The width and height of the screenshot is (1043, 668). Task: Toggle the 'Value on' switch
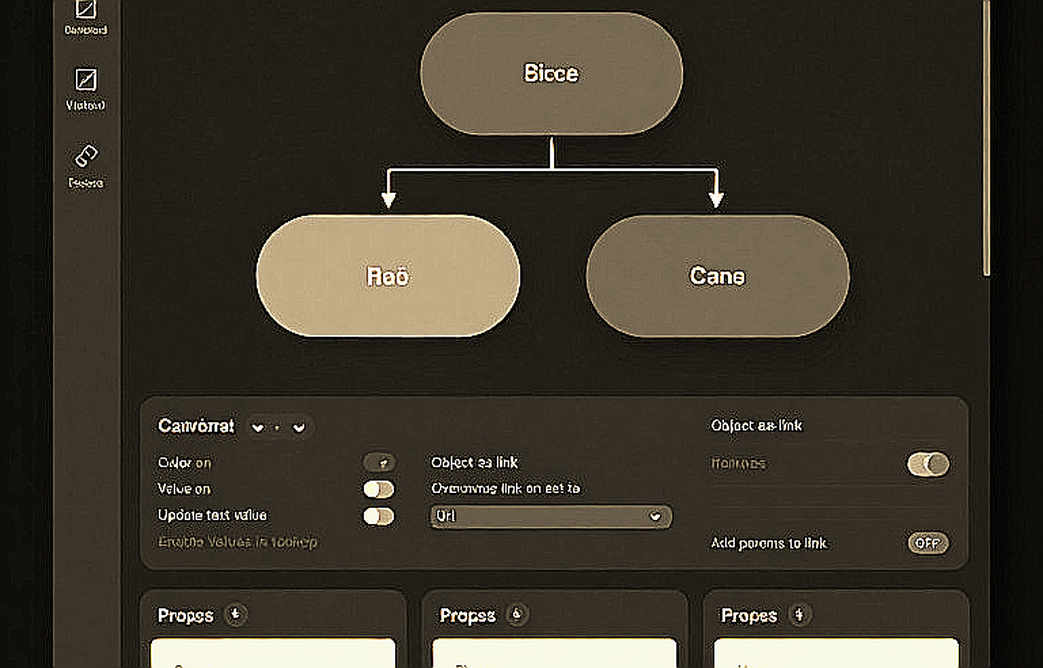coord(379,489)
